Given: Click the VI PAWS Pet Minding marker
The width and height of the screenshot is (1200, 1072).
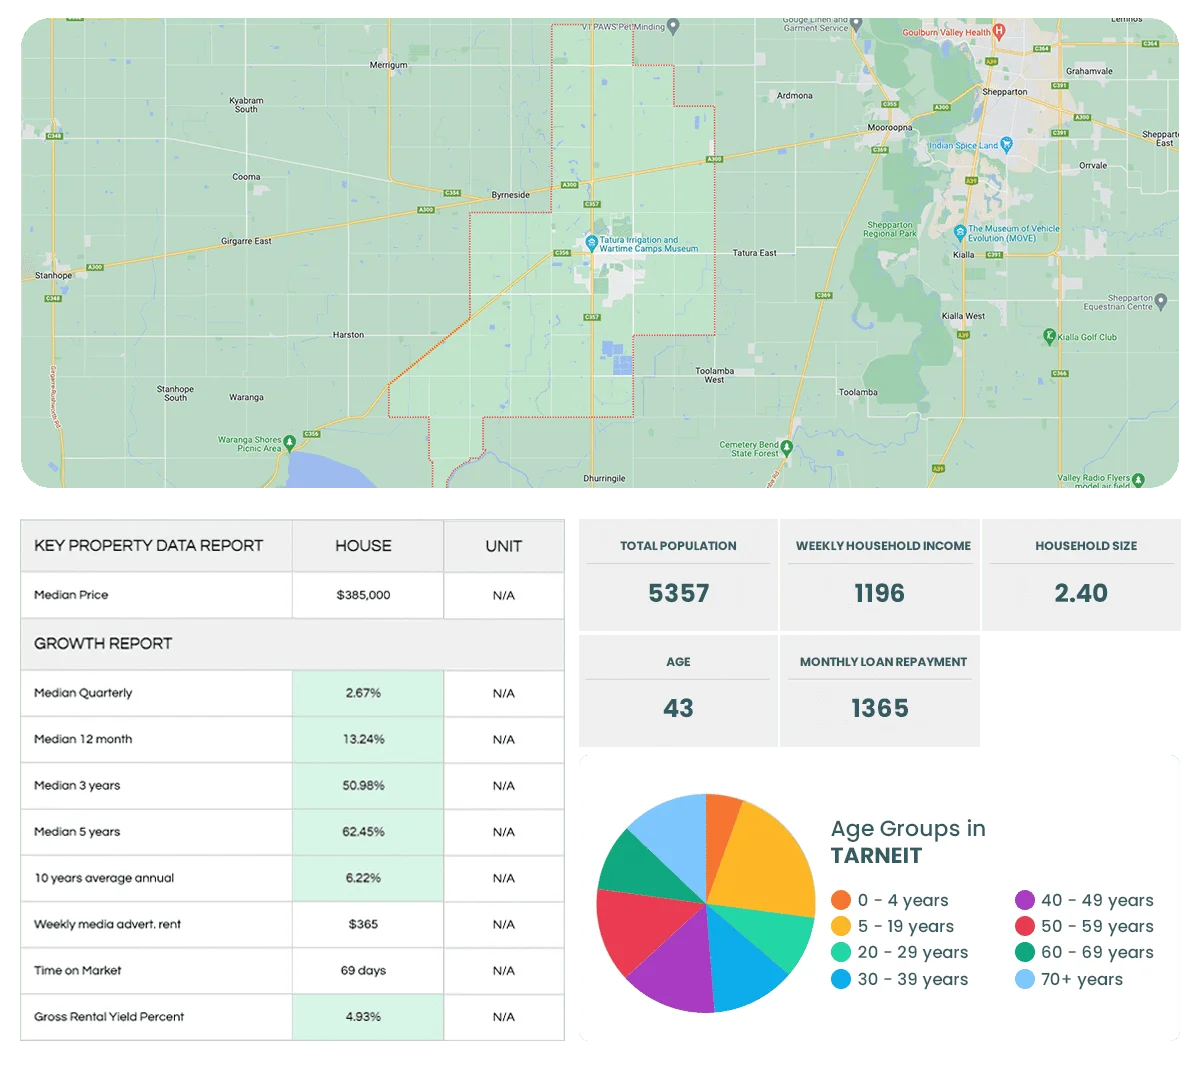Looking at the screenshot, I should coord(673,27).
